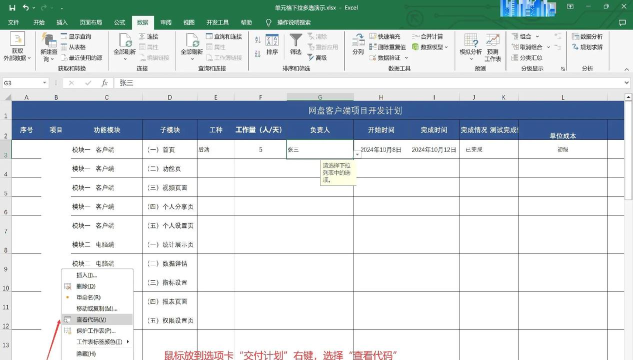Viewport: 633px width, 360px height.
Task: Click 取消组合 (Ungroup) button
Action: pyautogui.click(x=528, y=47)
